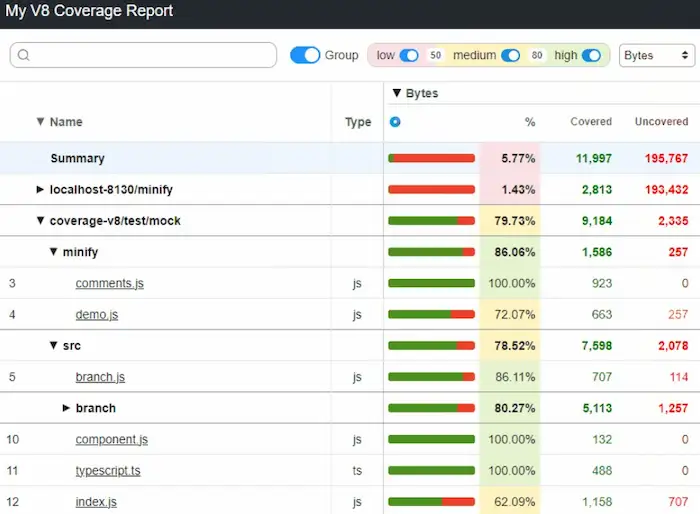The width and height of the screenshot is (700, 514).
Task: Sort by the Name column header
Action: coord(66,122)
